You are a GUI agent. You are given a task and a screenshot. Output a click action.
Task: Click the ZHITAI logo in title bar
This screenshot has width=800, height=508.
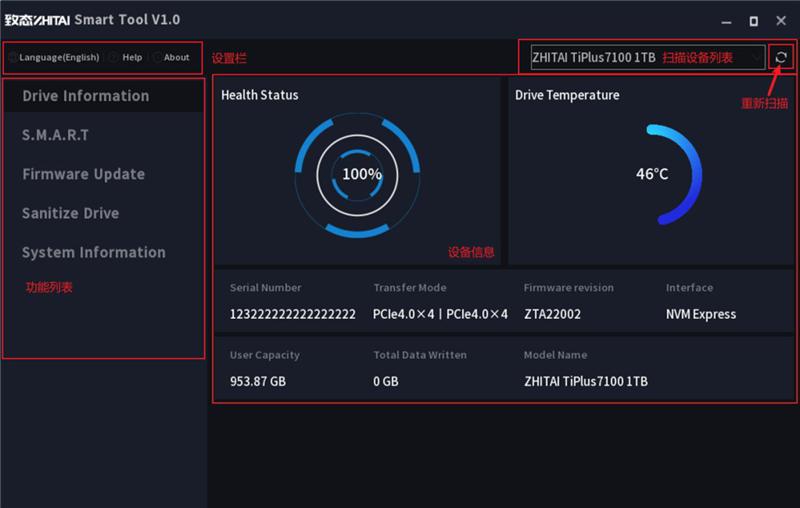(x=36, y=20)
